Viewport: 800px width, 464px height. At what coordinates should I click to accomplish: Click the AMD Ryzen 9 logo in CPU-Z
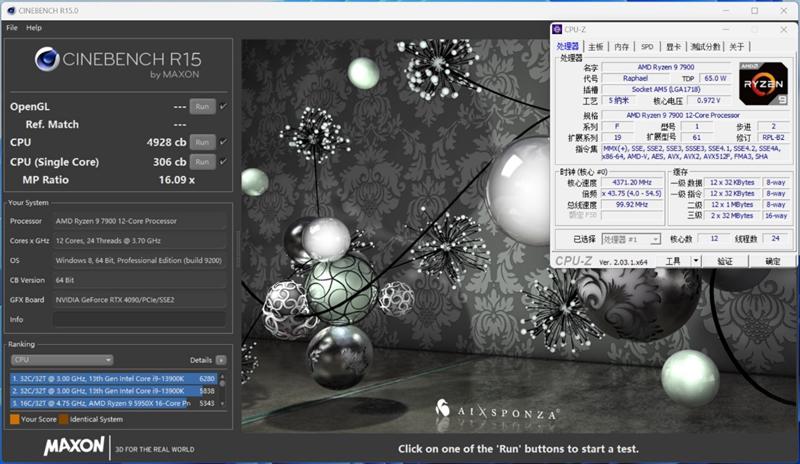click(762, 85)
